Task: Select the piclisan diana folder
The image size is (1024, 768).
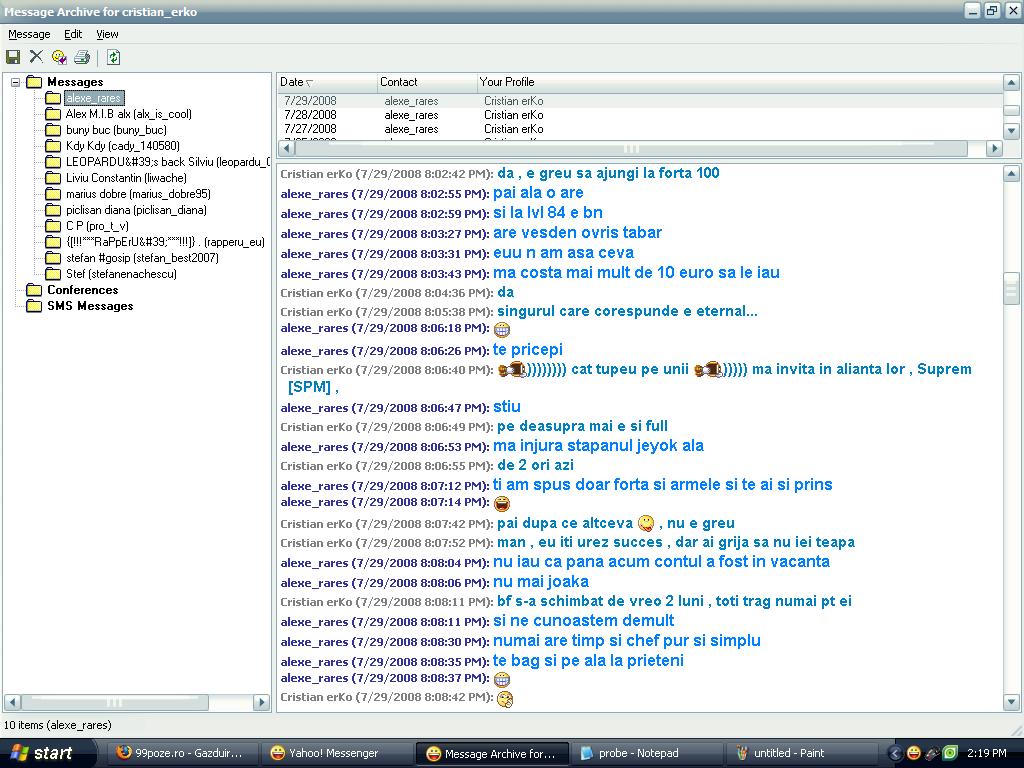Action: point(135,210)
